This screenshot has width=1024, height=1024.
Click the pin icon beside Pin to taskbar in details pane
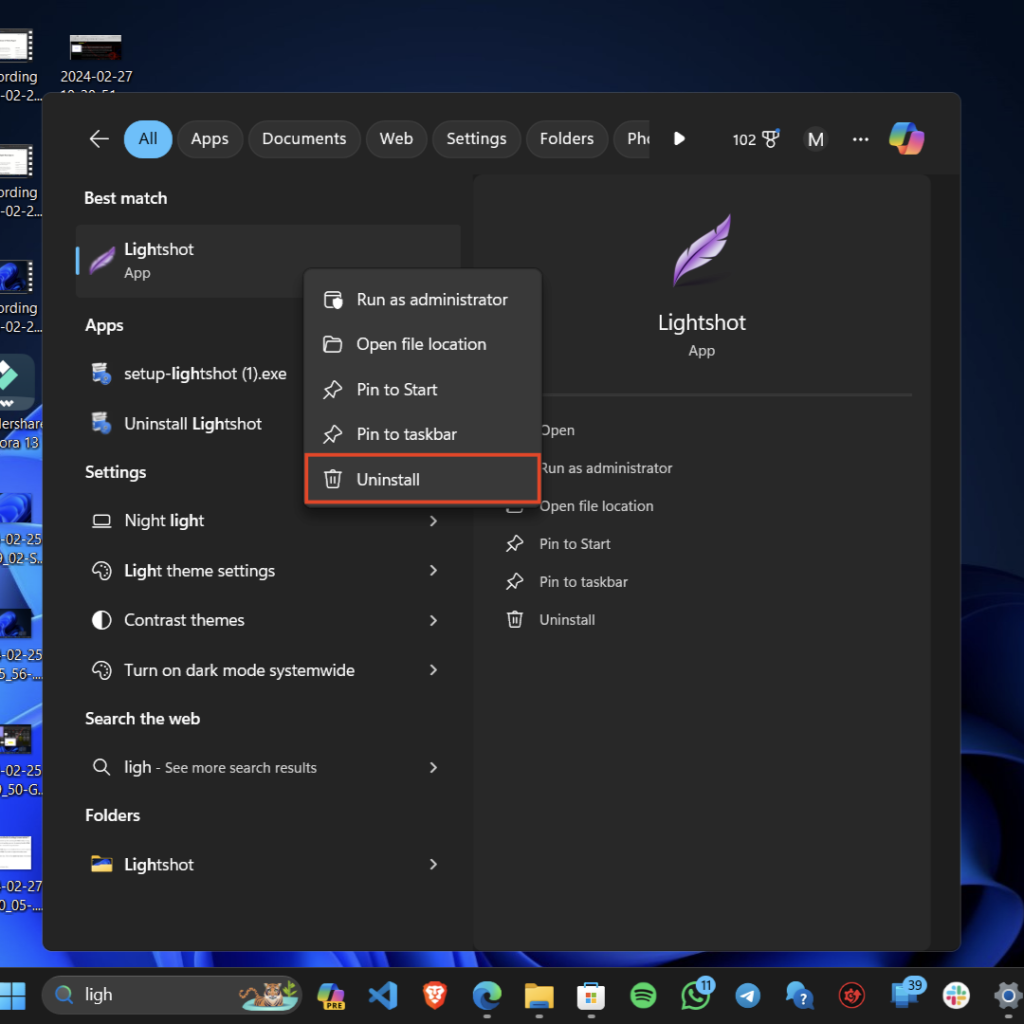coord(515,581)
